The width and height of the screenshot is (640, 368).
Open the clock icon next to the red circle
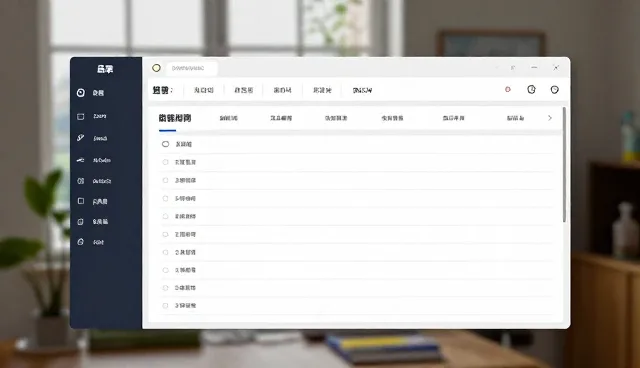(x=531, y=89)
